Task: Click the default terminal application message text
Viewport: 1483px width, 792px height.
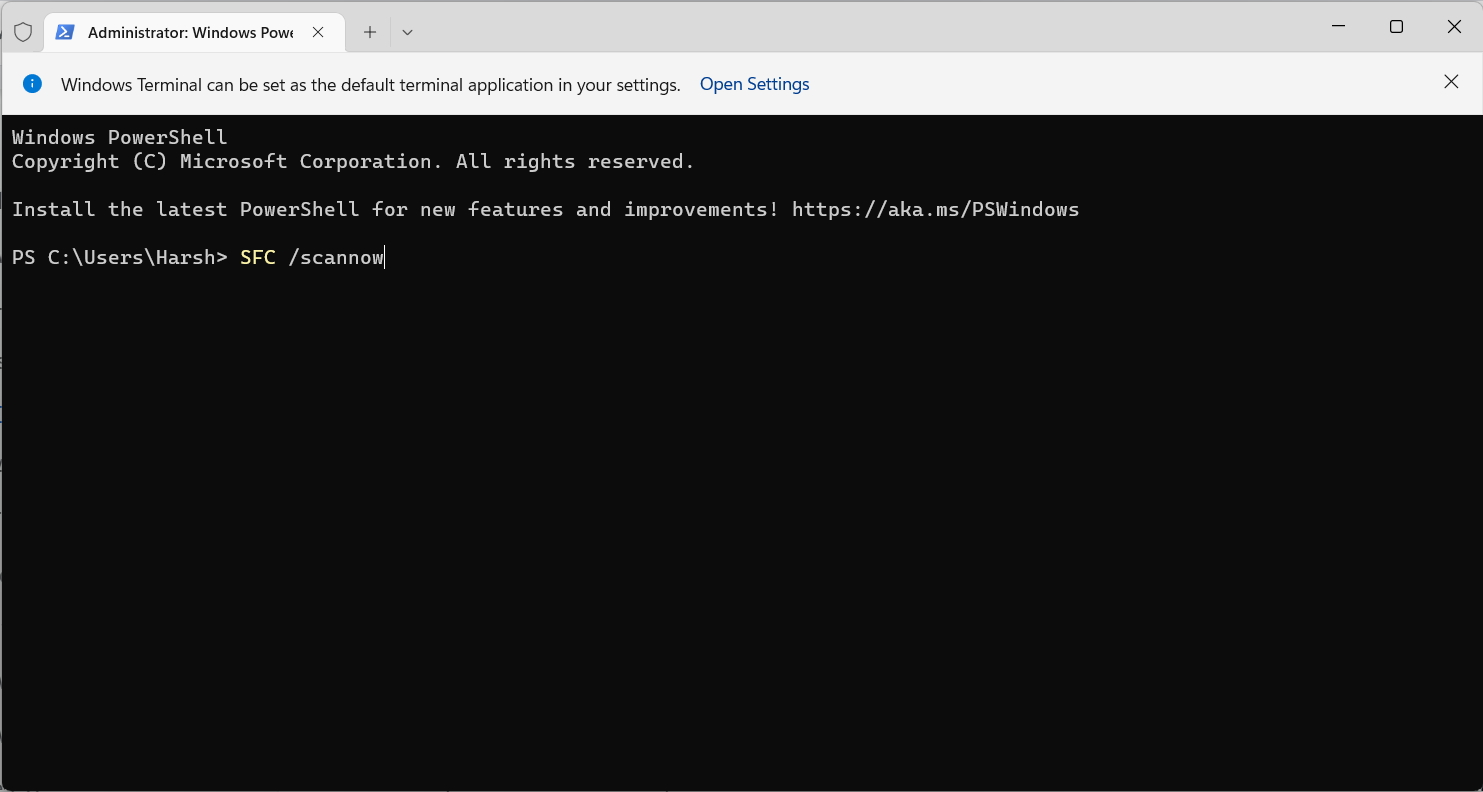Action: (x=370, y=85)
